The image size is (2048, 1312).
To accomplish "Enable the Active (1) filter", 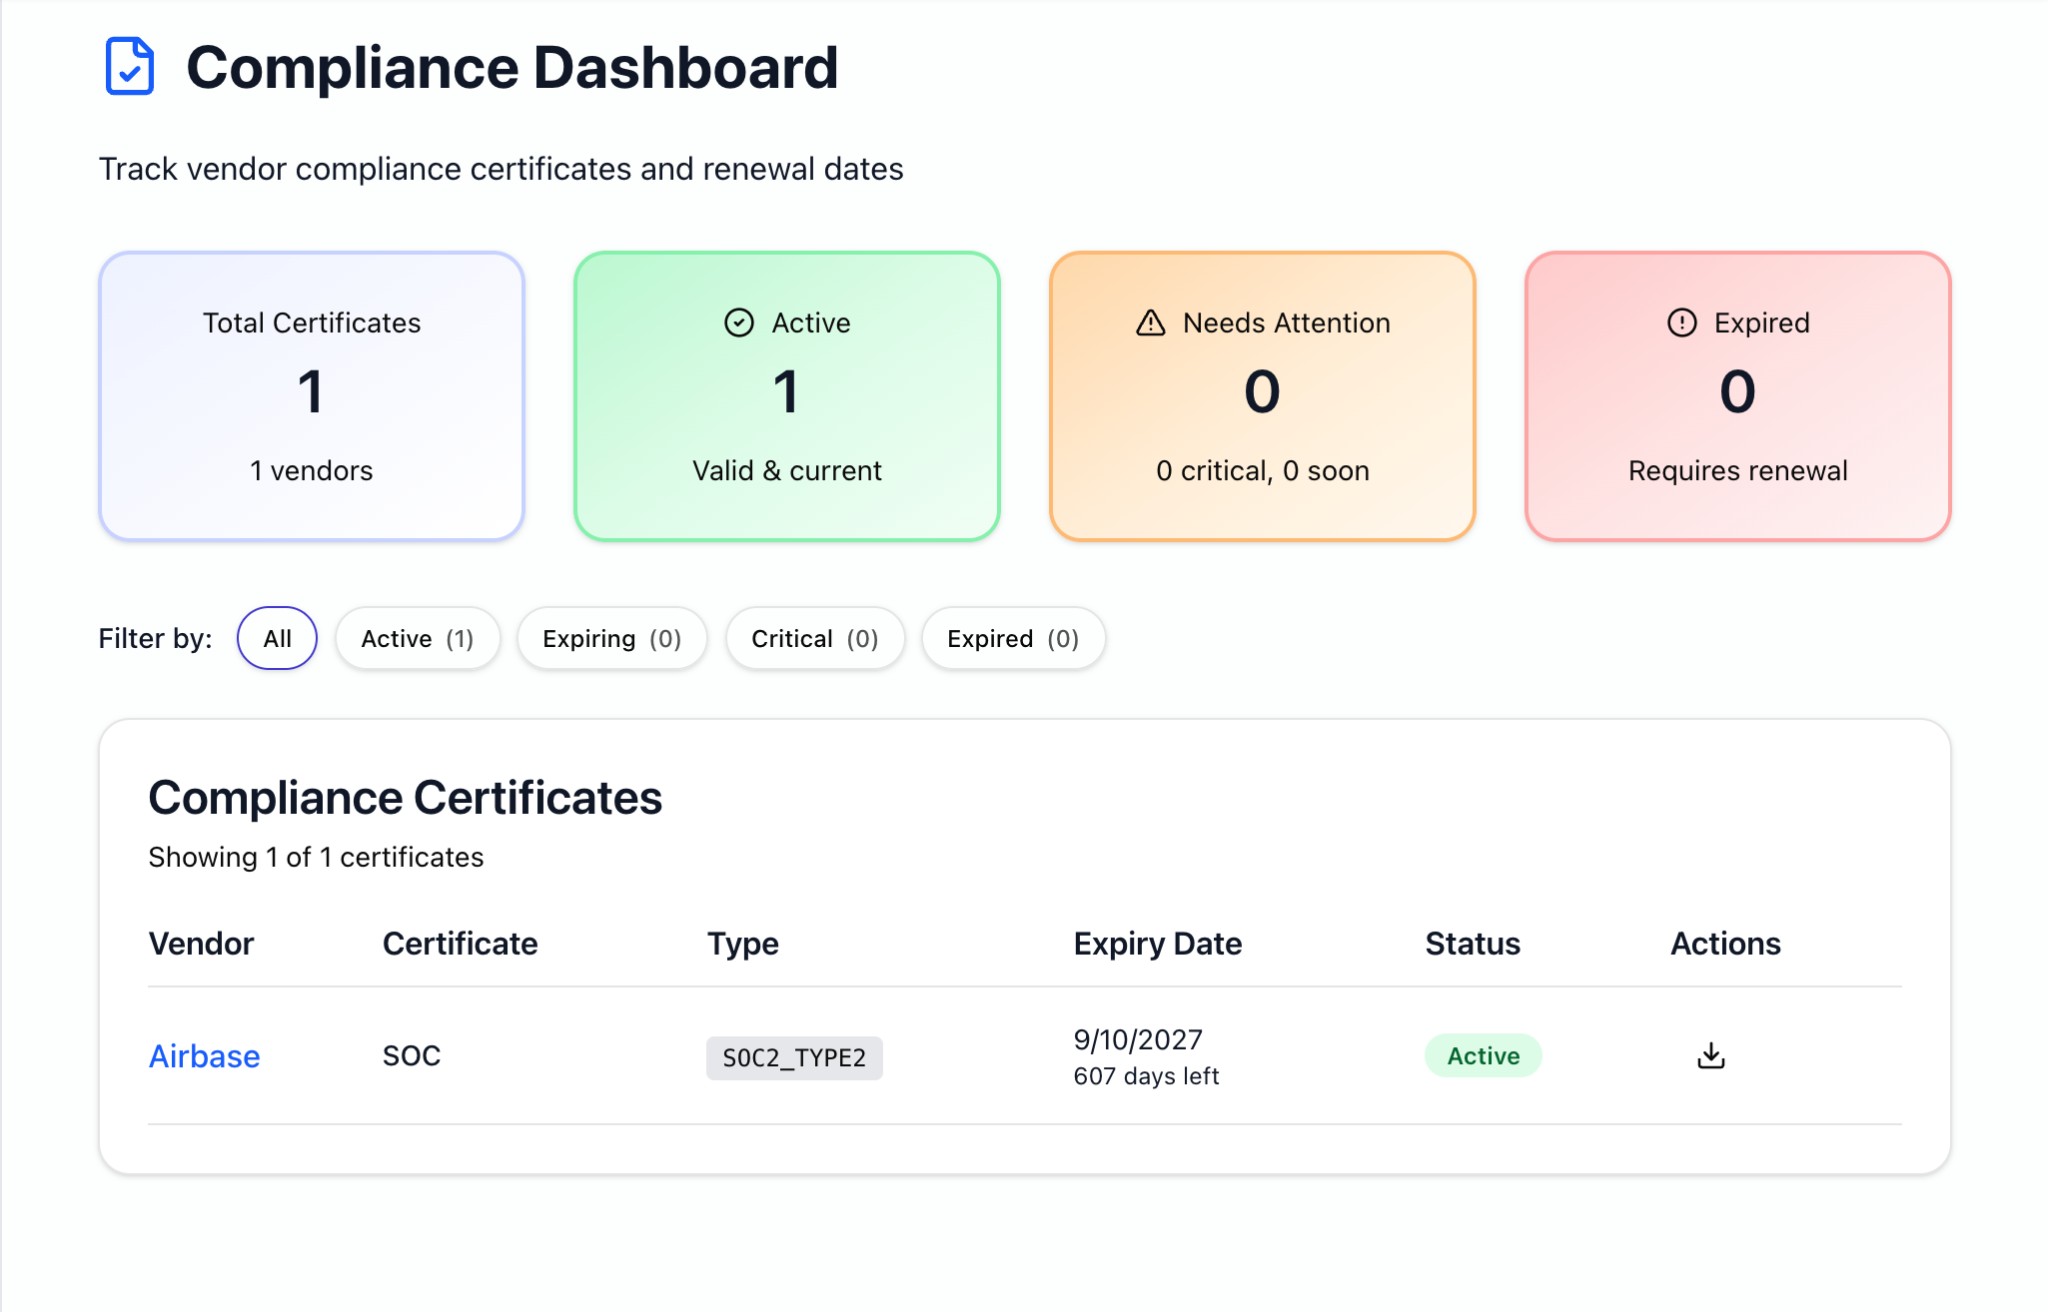I will tap(417, 638).
